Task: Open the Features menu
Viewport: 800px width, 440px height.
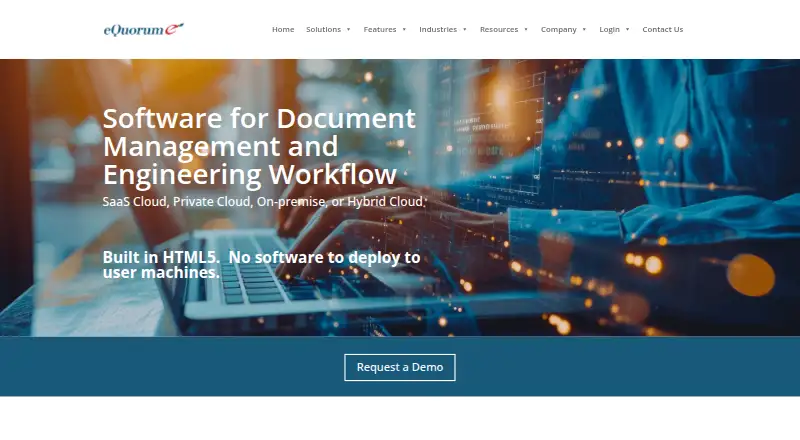Action: tap(380, 30)
